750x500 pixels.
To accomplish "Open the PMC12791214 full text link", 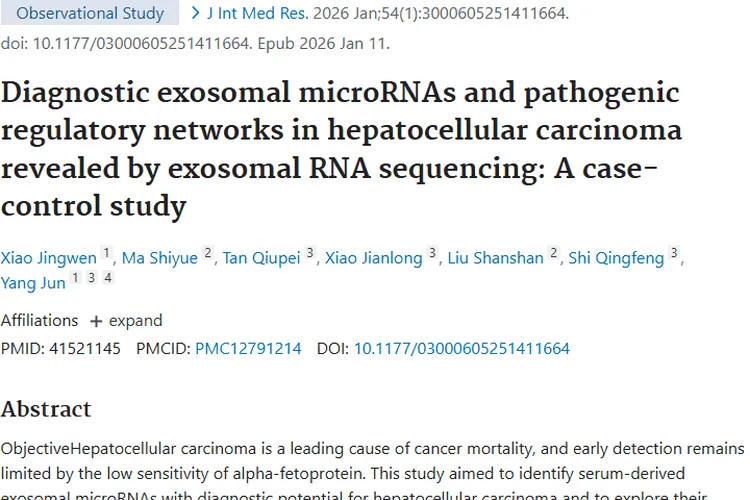I will tap(248, 348).
